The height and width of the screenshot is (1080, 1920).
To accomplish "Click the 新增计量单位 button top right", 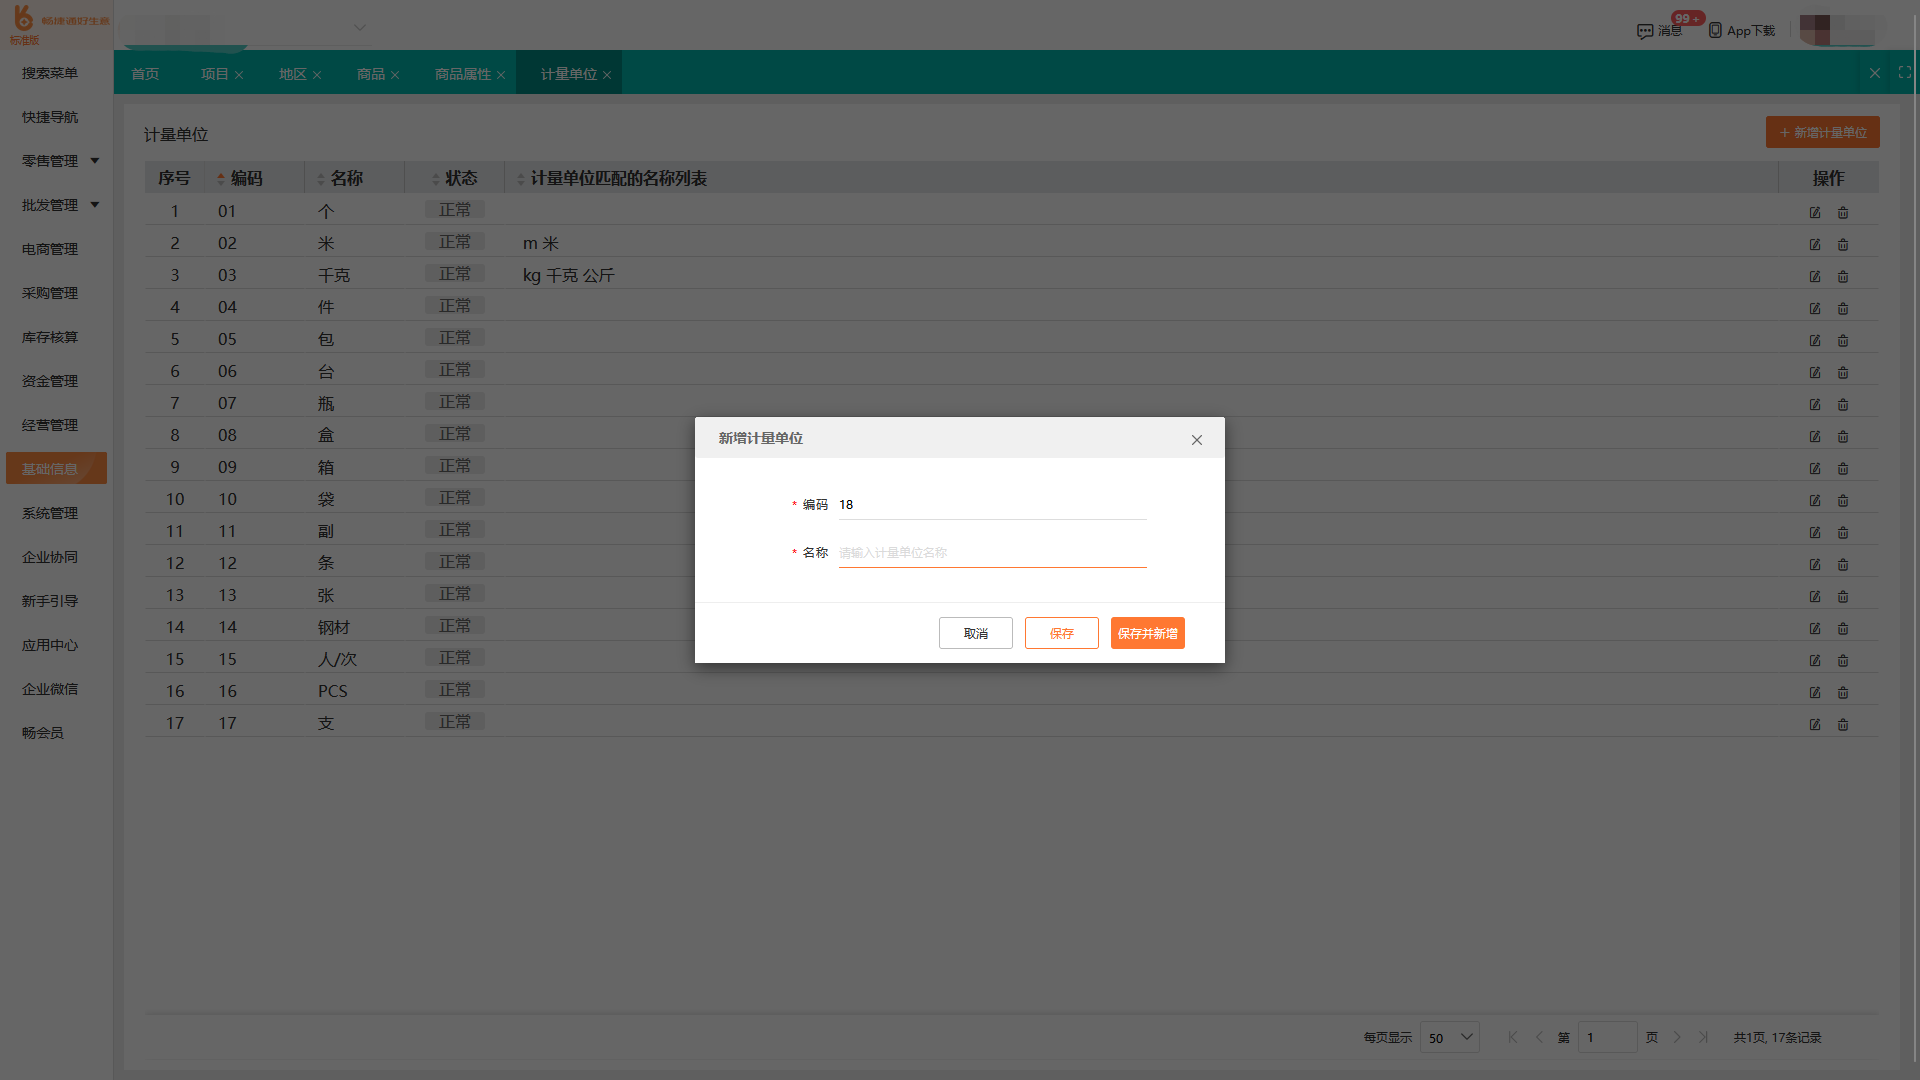I will pyautogui.click(x=1822, y=132).
